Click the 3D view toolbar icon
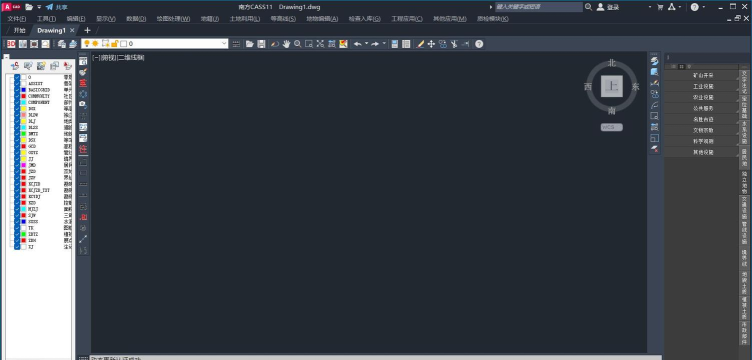The image size is (752, 360). (11, 44)
